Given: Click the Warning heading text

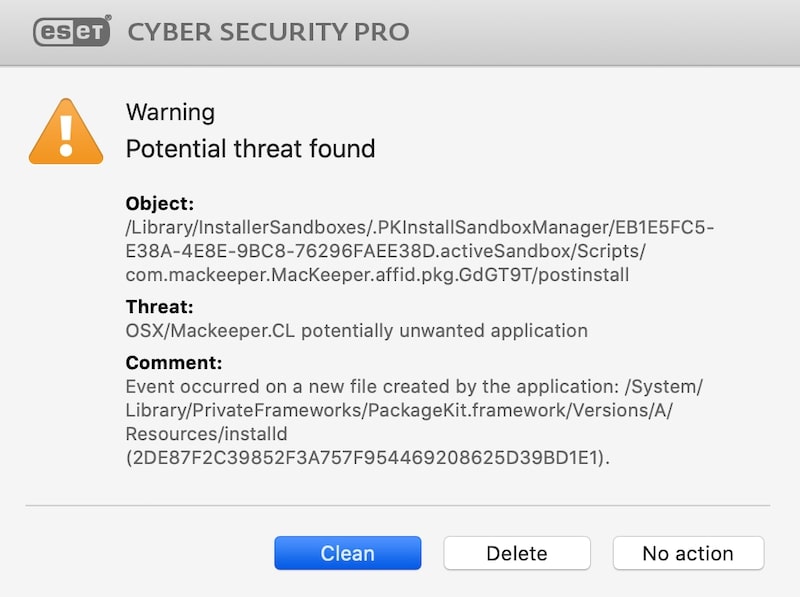Looking at the screenshot, I should coord(170,112).
